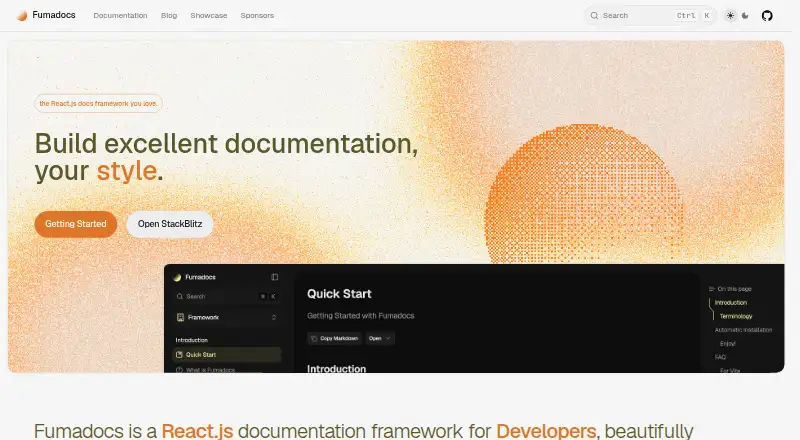Switch to dark theme moon icon
The image size is (800, 440).
pos(745,16)
